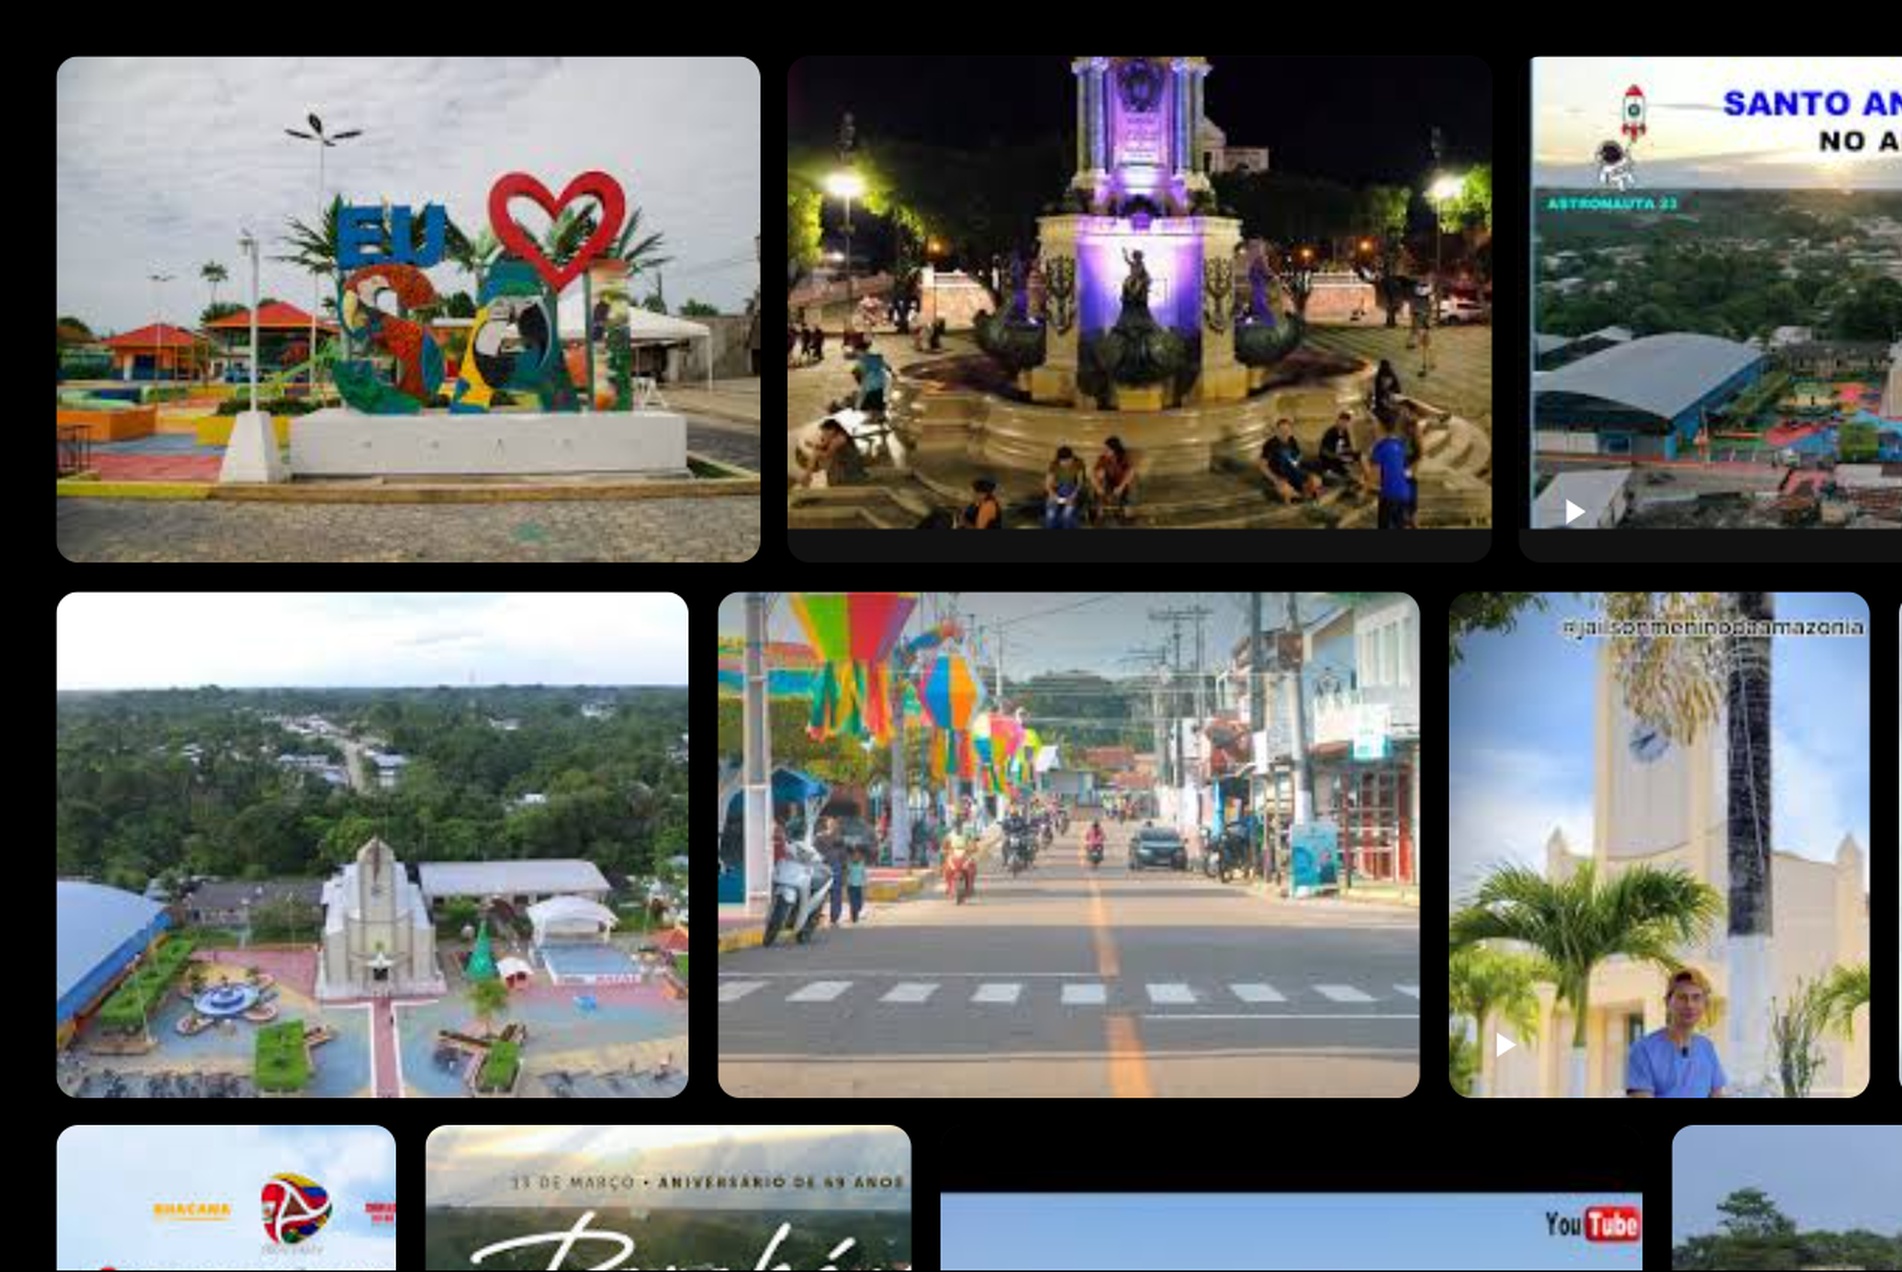Image resolution: width=1902 pixels, height=1272 pixels.
Task: Click the orange Bracana text logo
Action: pos(192,1210)
